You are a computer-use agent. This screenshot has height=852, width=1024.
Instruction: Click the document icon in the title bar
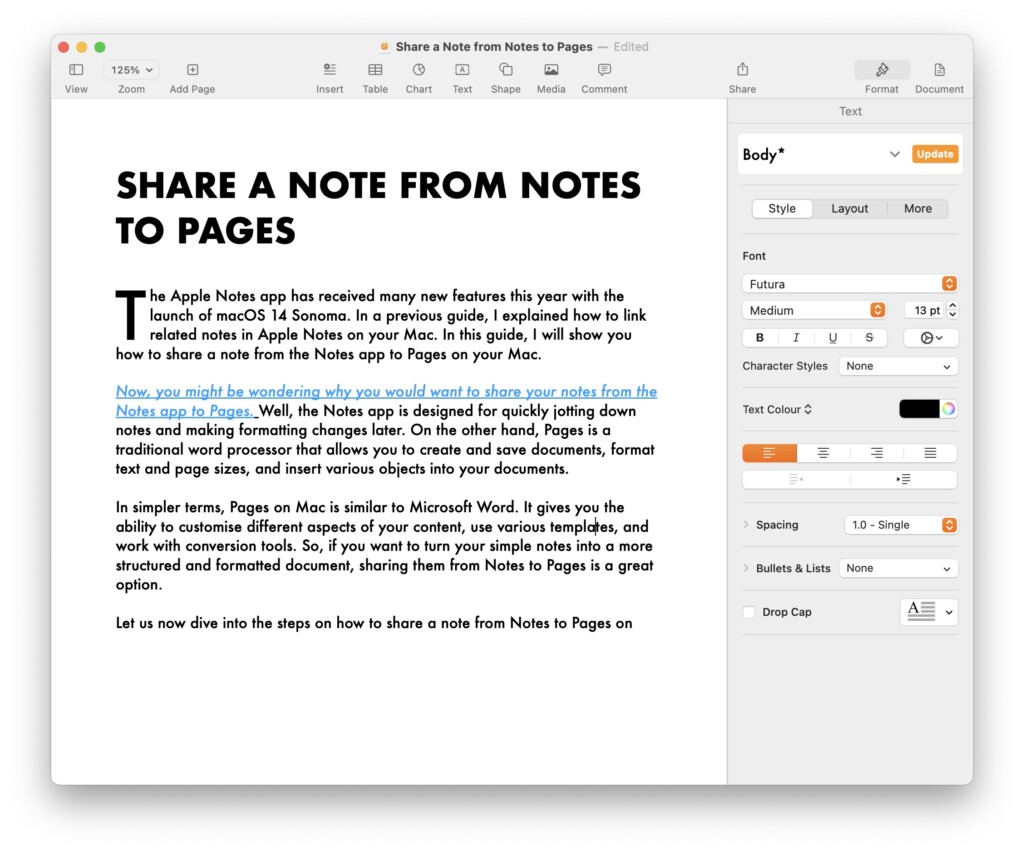[385, 46]
